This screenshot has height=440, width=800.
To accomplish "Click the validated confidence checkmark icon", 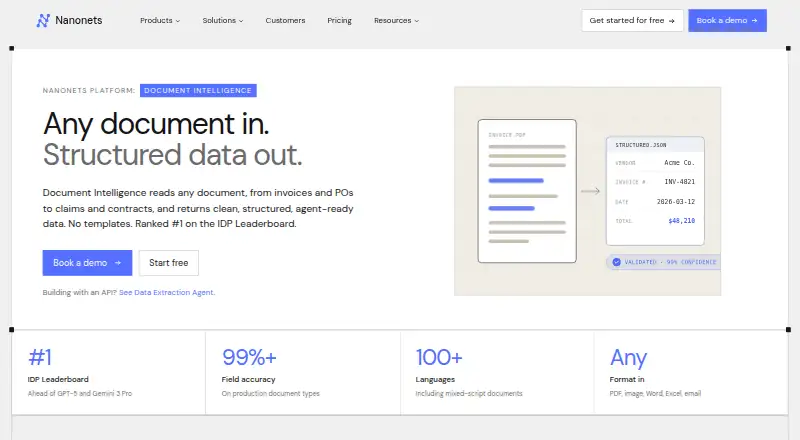I will [616, 262].
